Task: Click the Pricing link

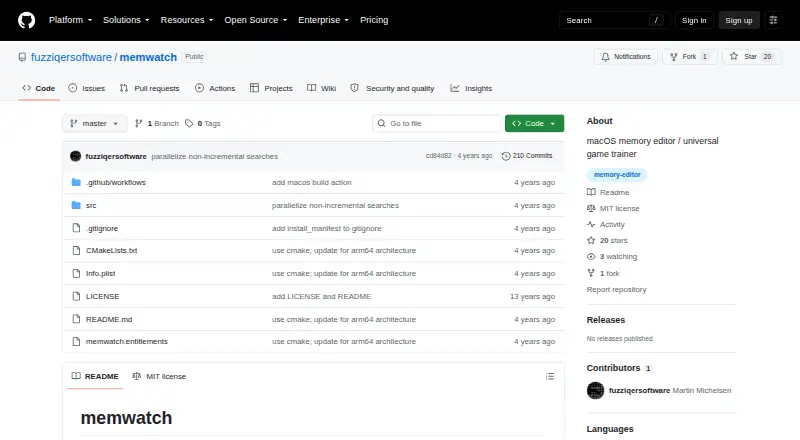Action: (374, 20)
